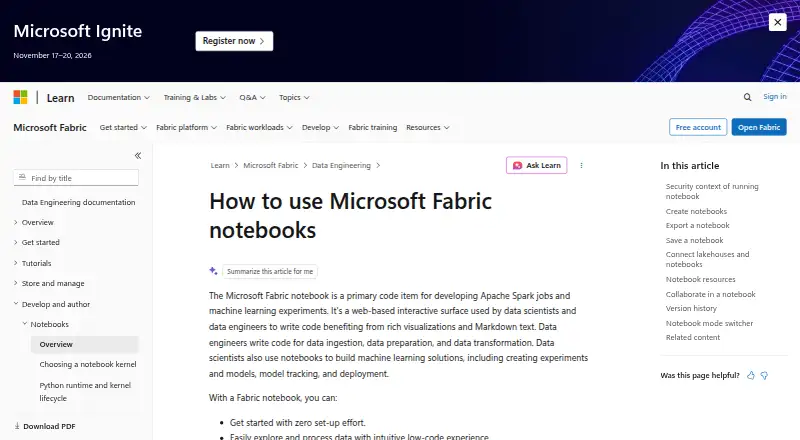Select the Overview item under Notebooks
This screenshot has height=440, width=800.
click(x=85, y=344)
